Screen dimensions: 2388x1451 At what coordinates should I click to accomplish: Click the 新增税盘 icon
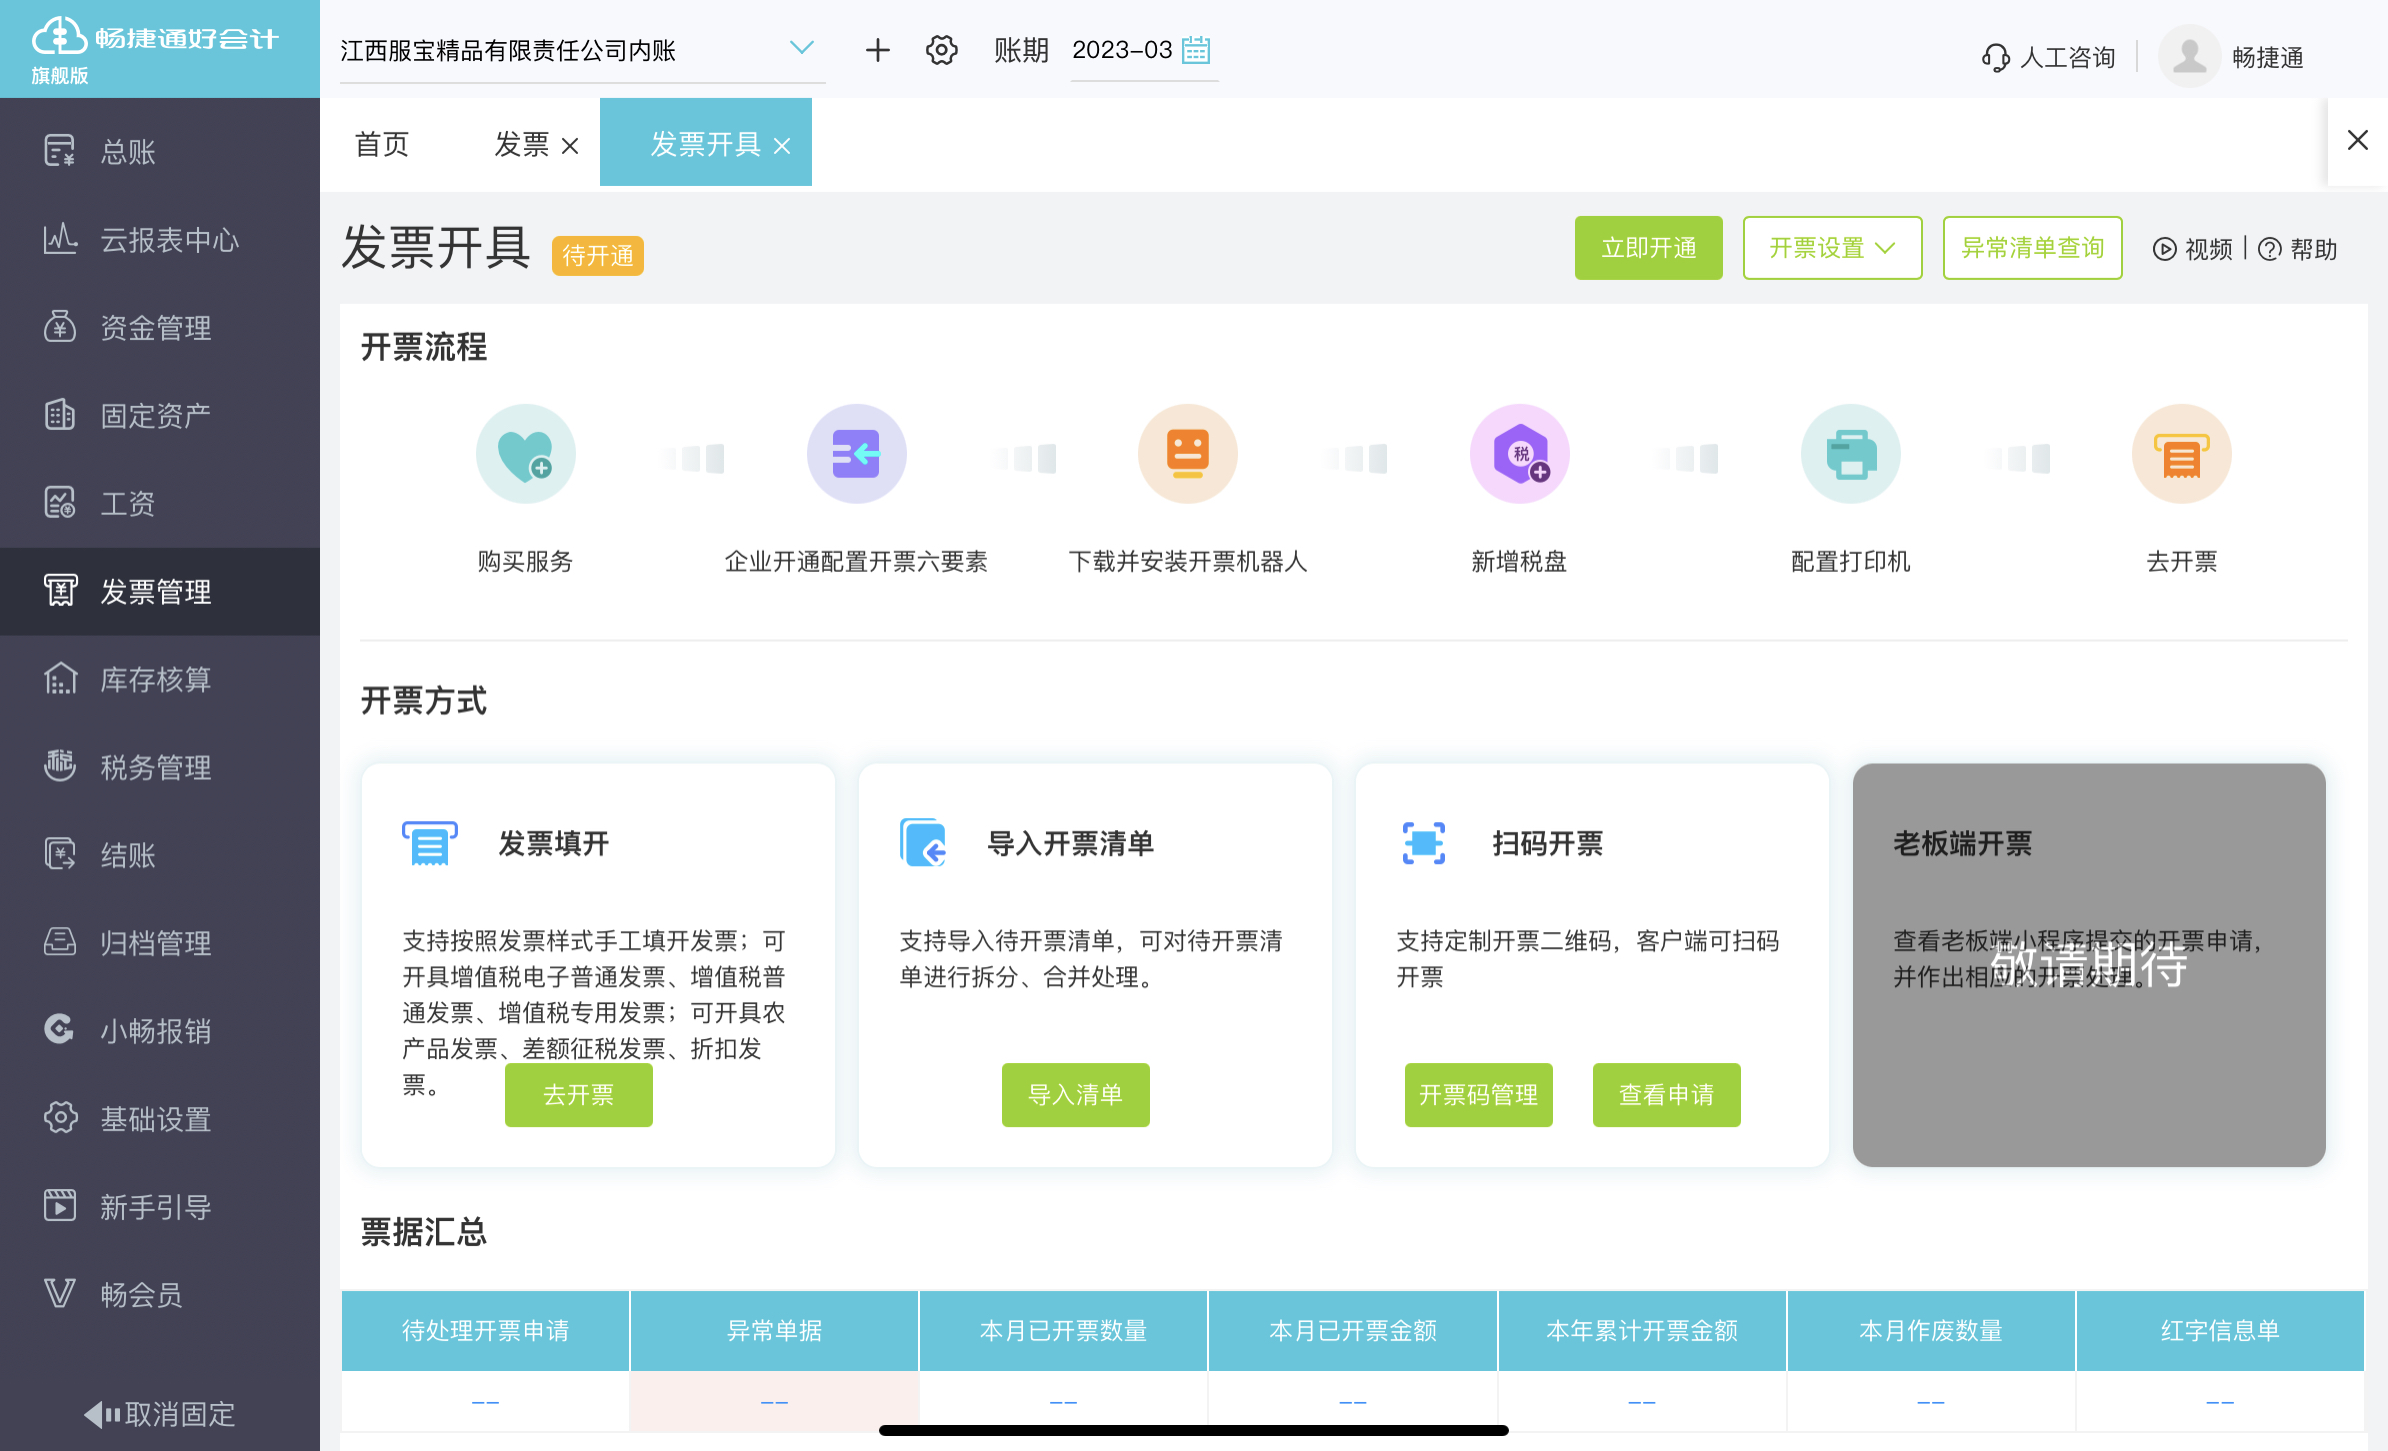click(x=1516, y=452)
